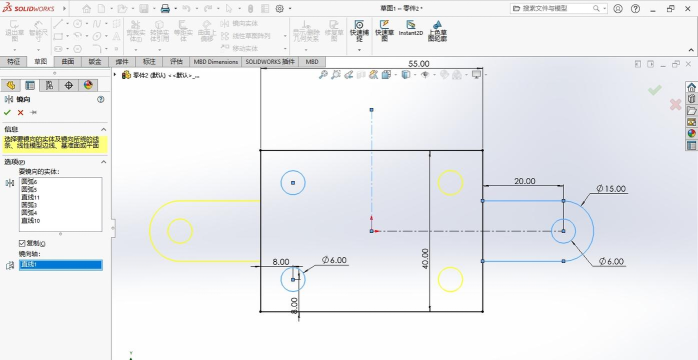The width and height of the screenshot is (698, 360).
Task: Confirm sketch with faded green checkmark corner
Action: pos(654,90)
